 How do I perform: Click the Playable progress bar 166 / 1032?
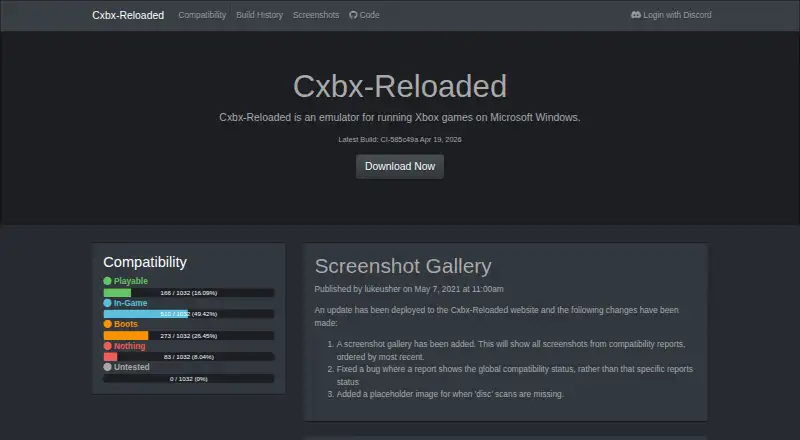[x=189, y=293]
